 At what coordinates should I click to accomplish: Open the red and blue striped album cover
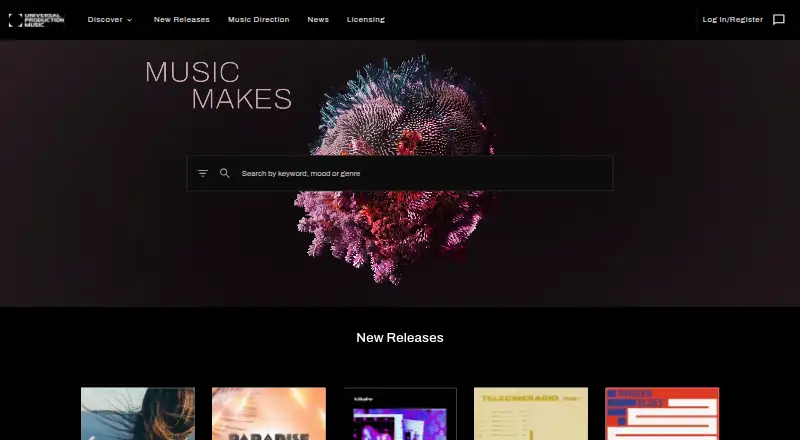coord(662,413)
